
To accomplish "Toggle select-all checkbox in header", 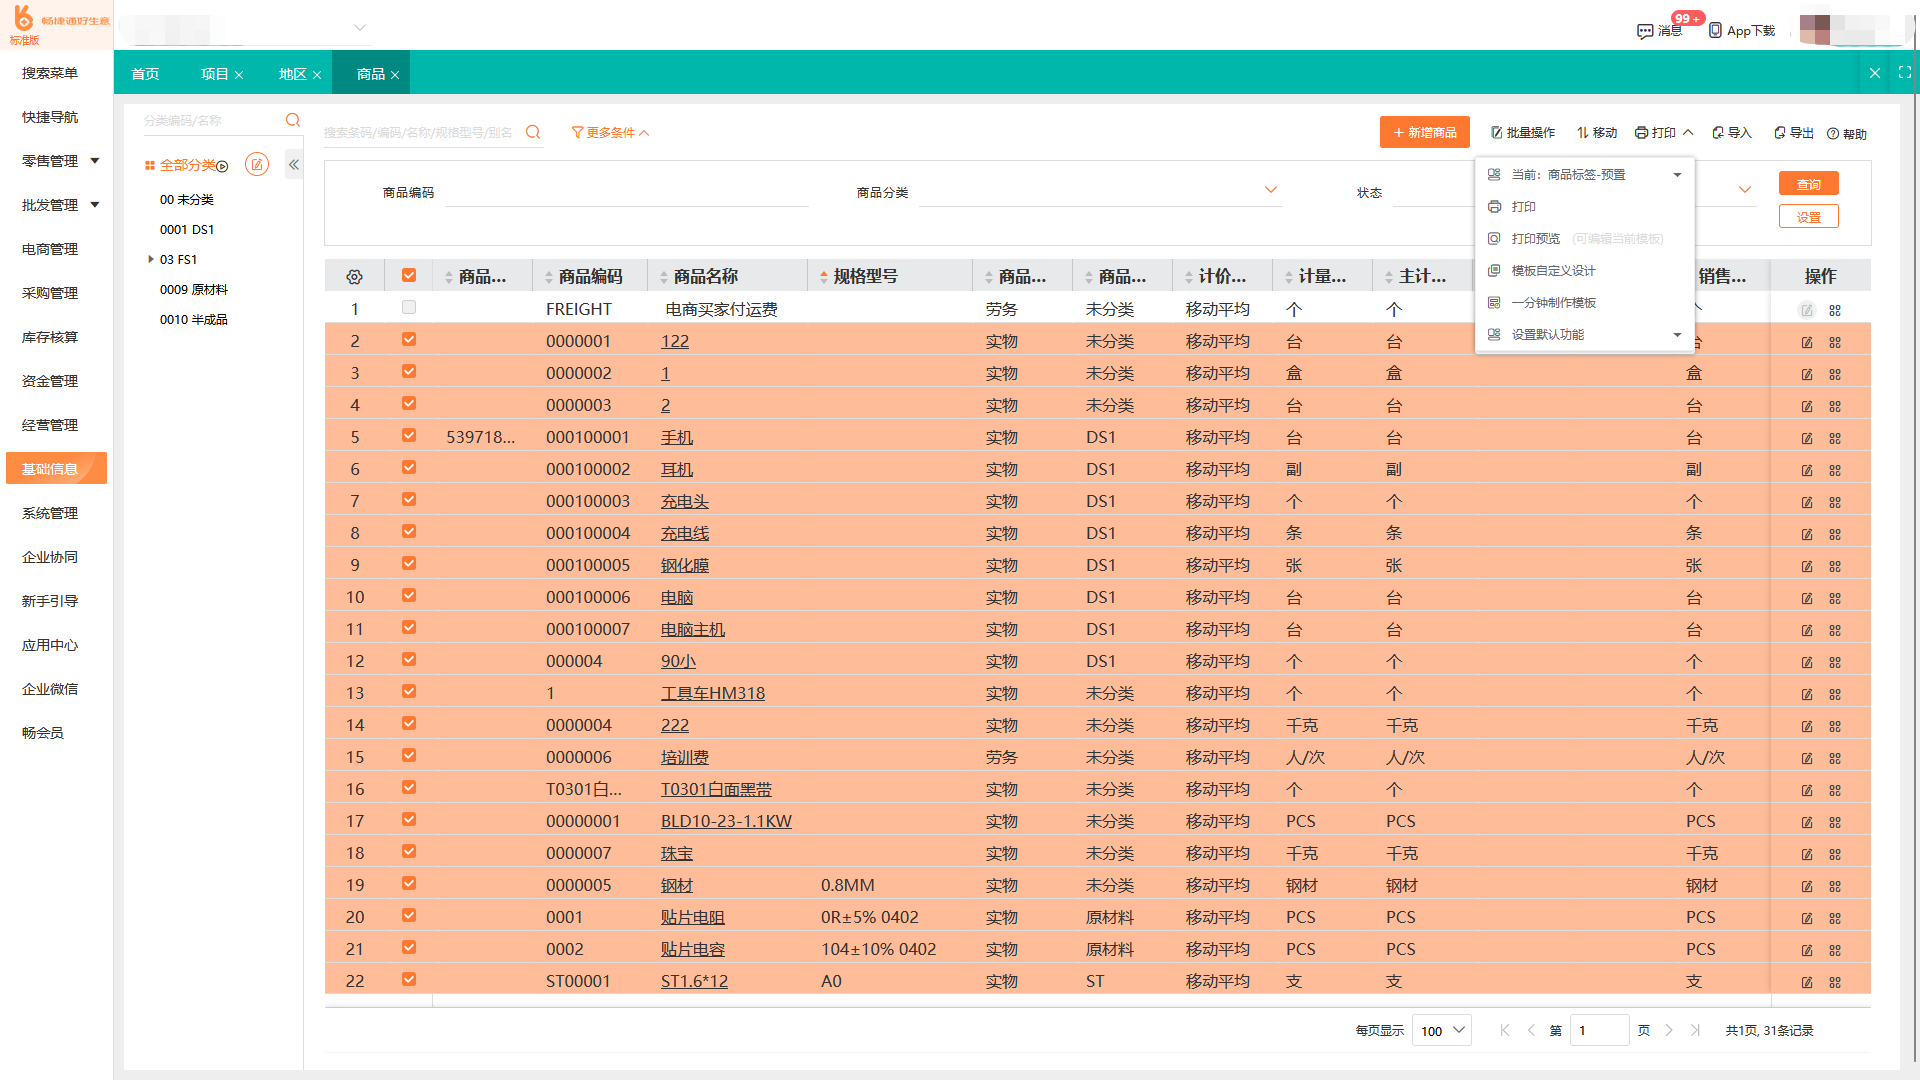I will coord(409,274).
